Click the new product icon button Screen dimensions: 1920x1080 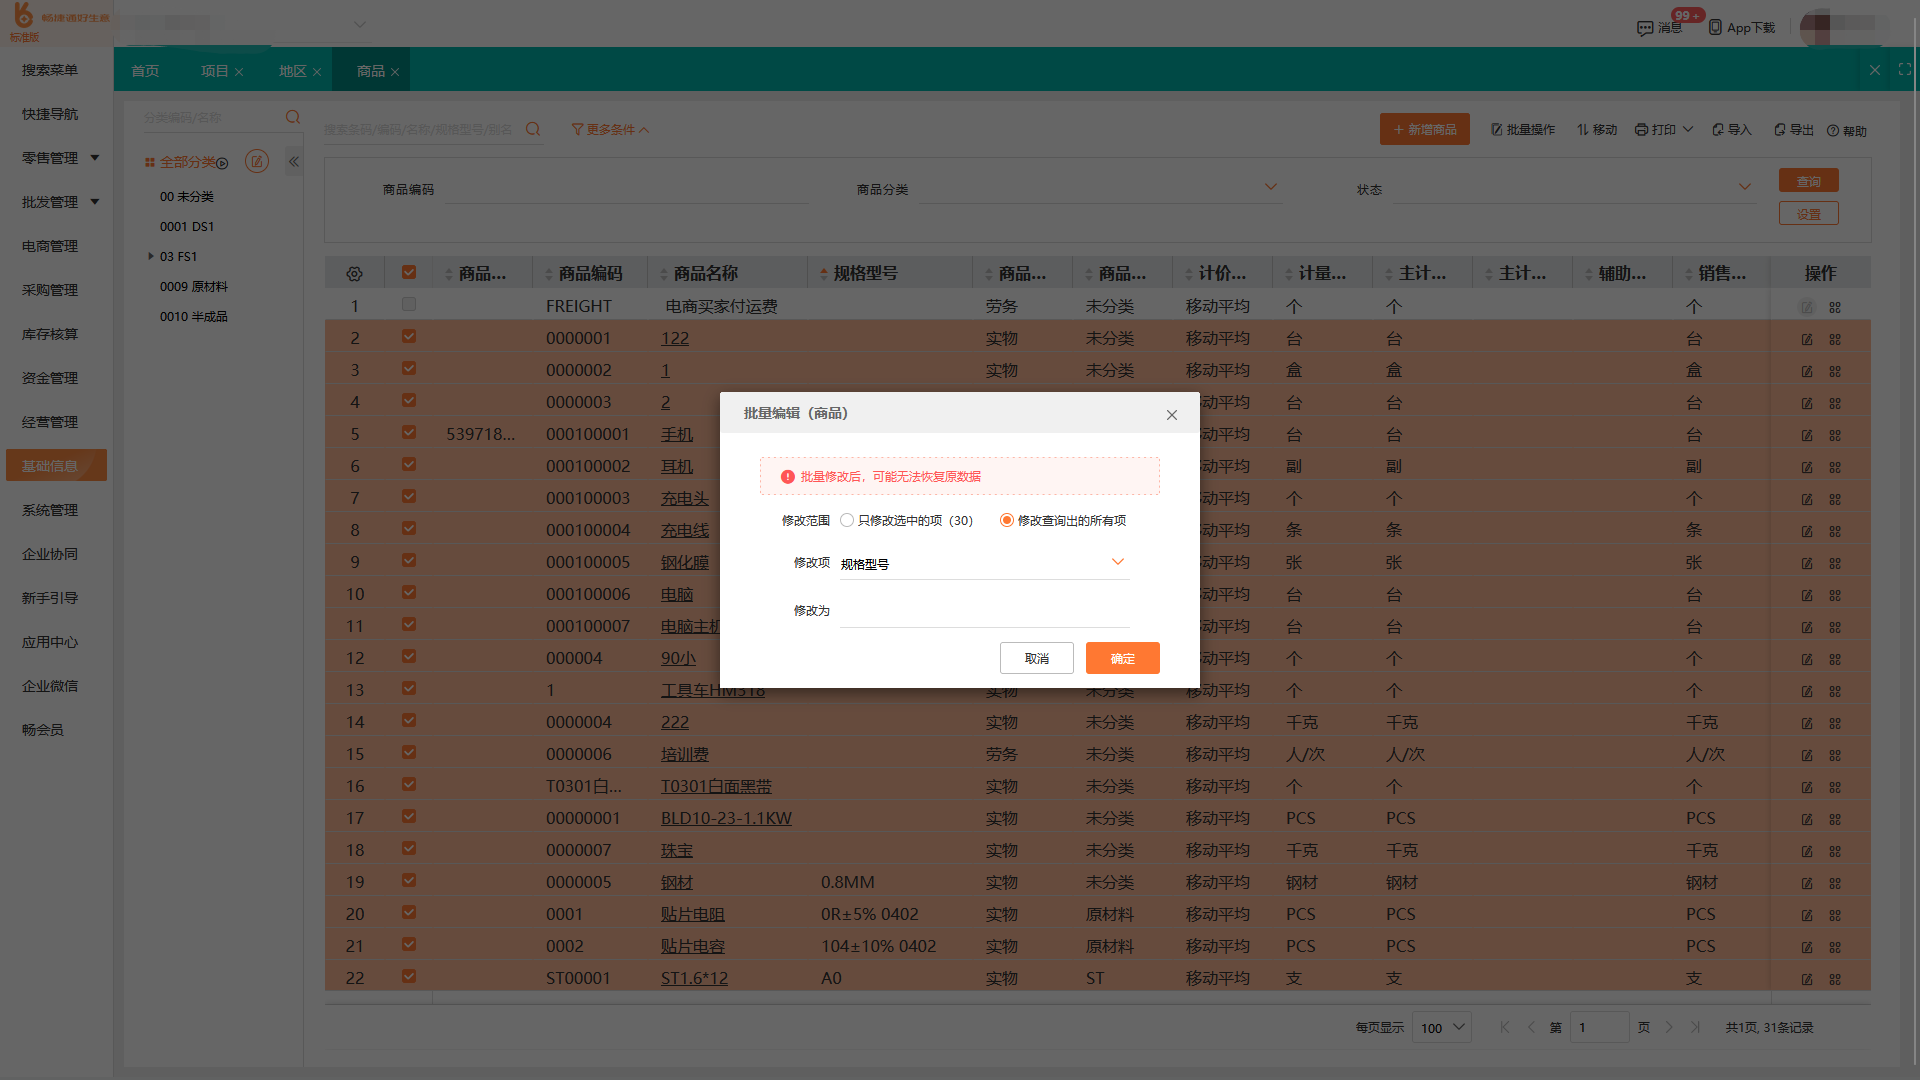pos(1423,128)
